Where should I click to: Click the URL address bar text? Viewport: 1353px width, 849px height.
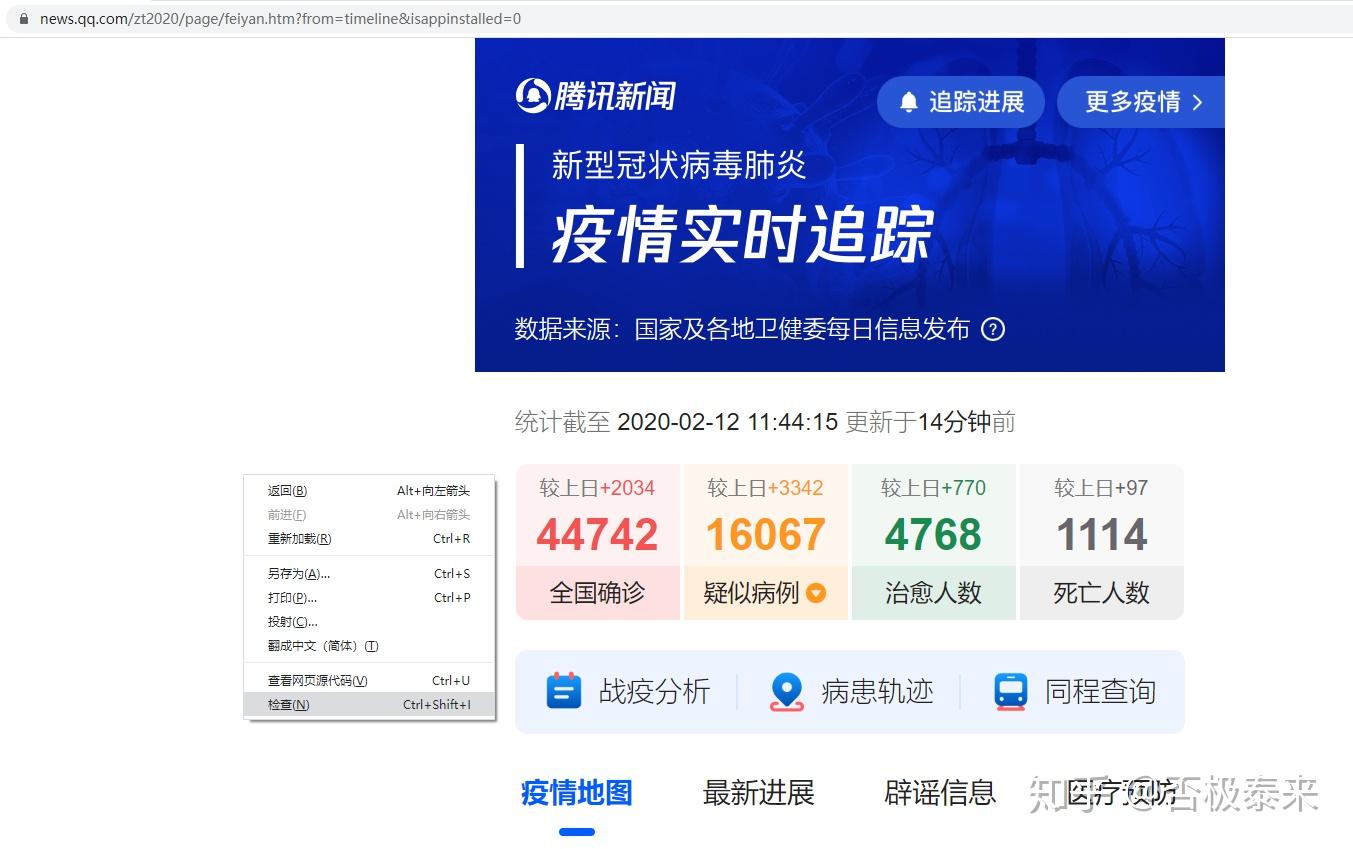280,19
